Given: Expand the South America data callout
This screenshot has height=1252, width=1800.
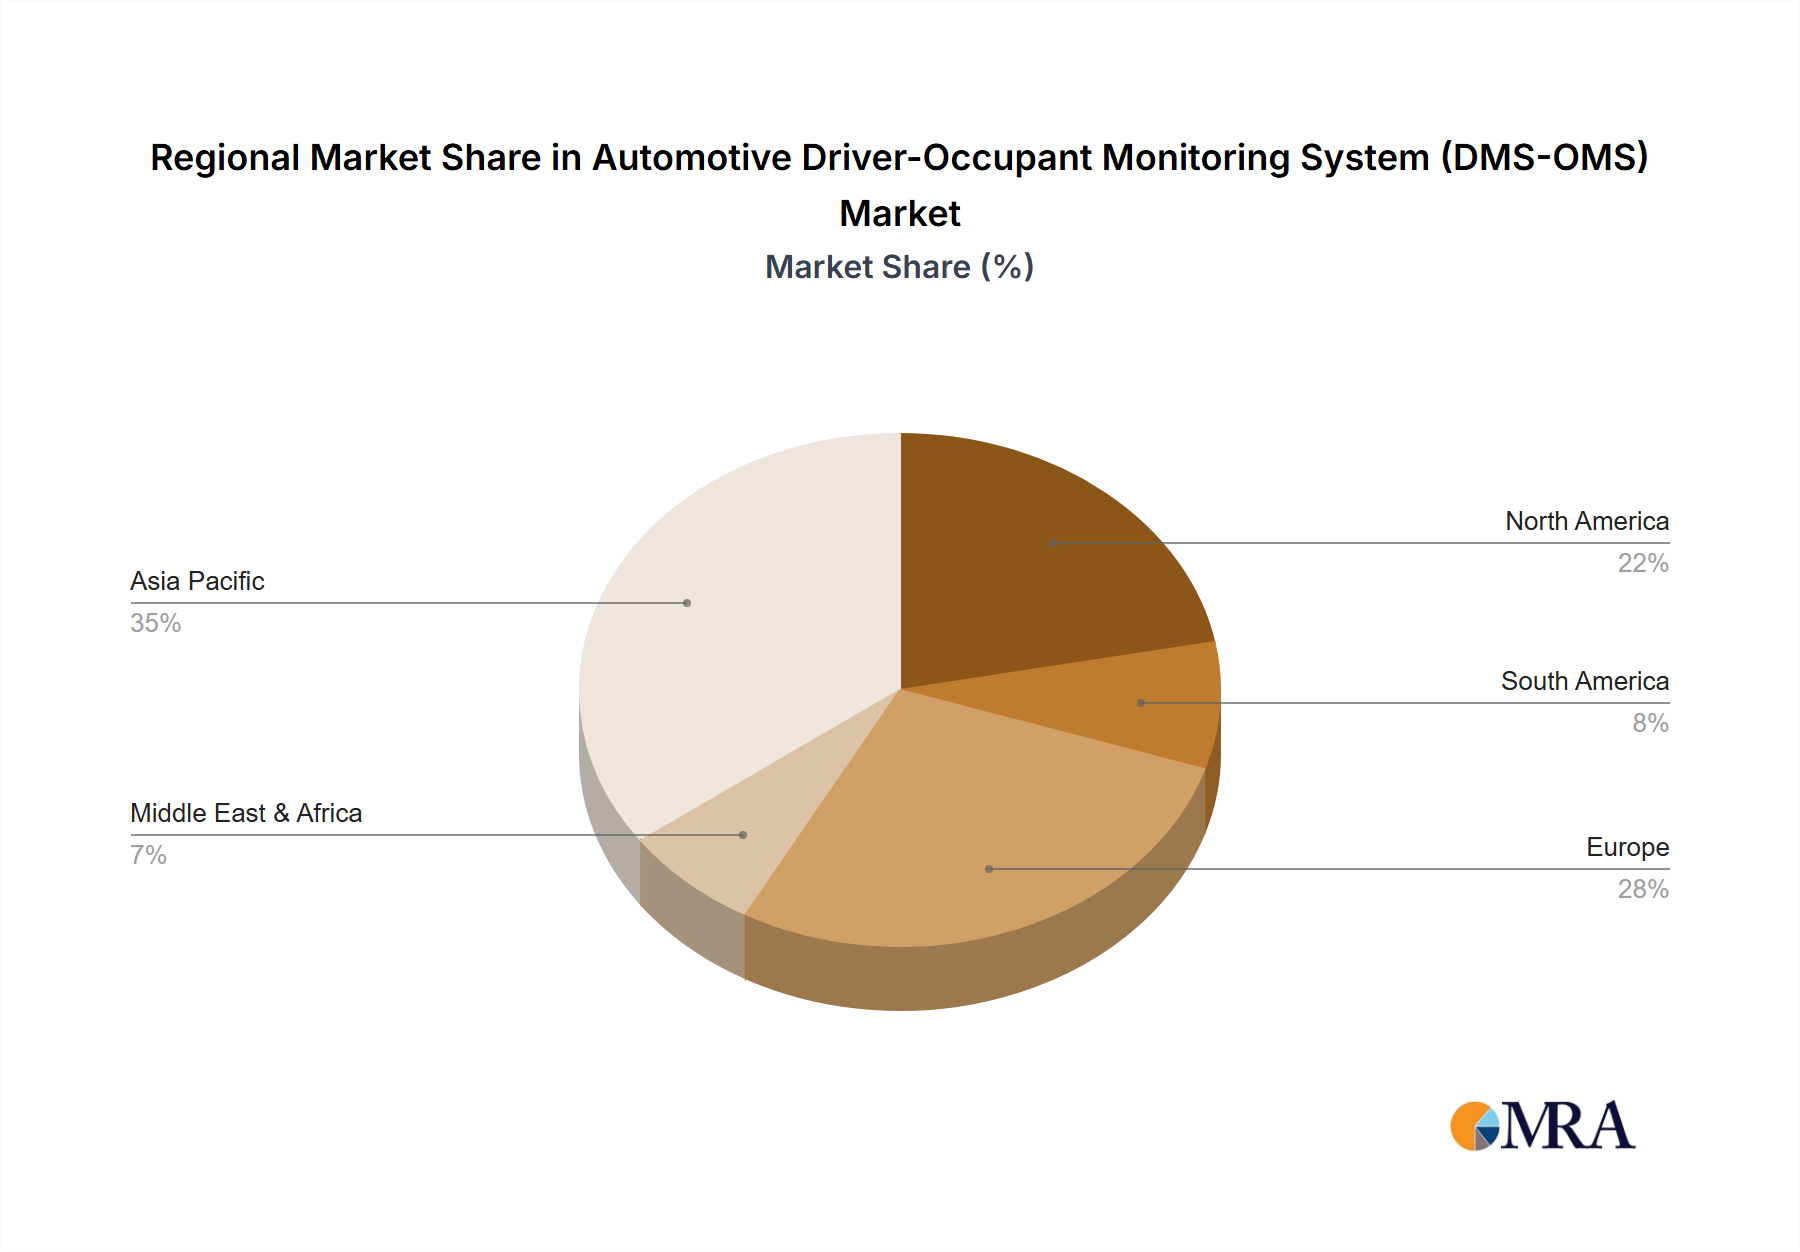Looking at the screenshot, I should point(1584,681).
